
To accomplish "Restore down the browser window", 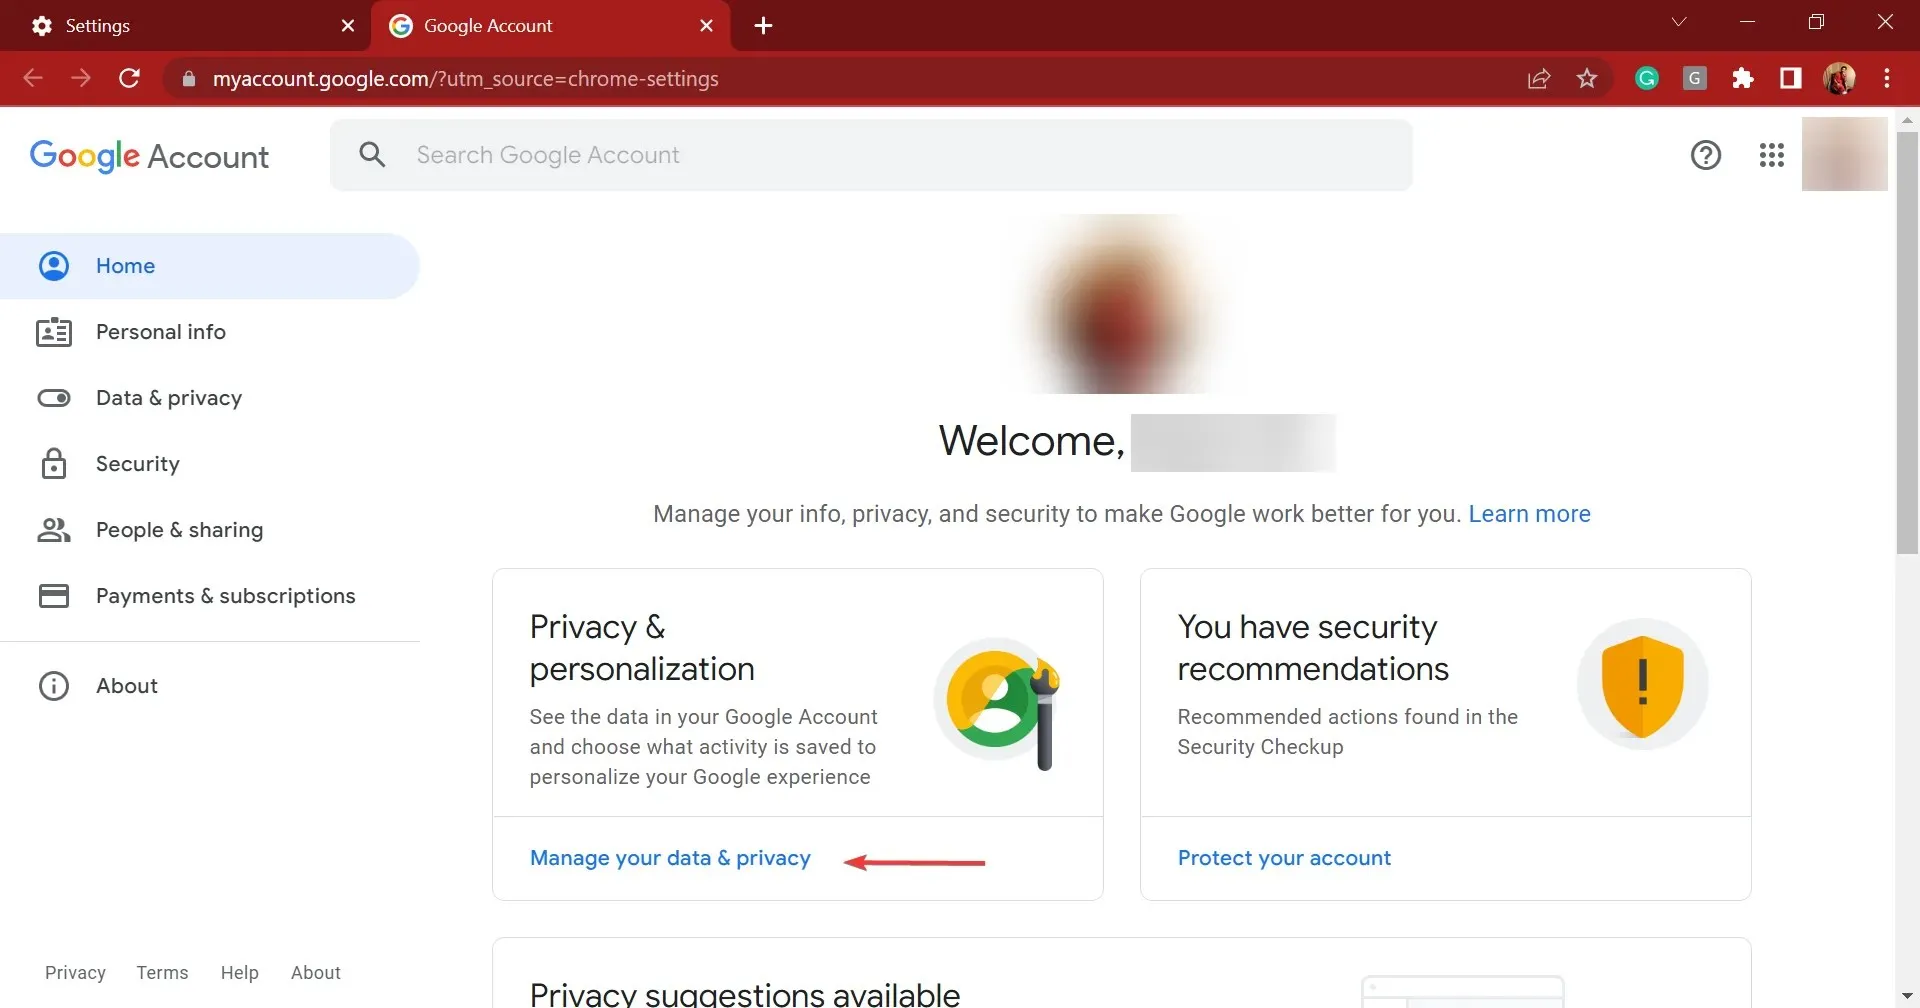I will (x=1816, y=22).
